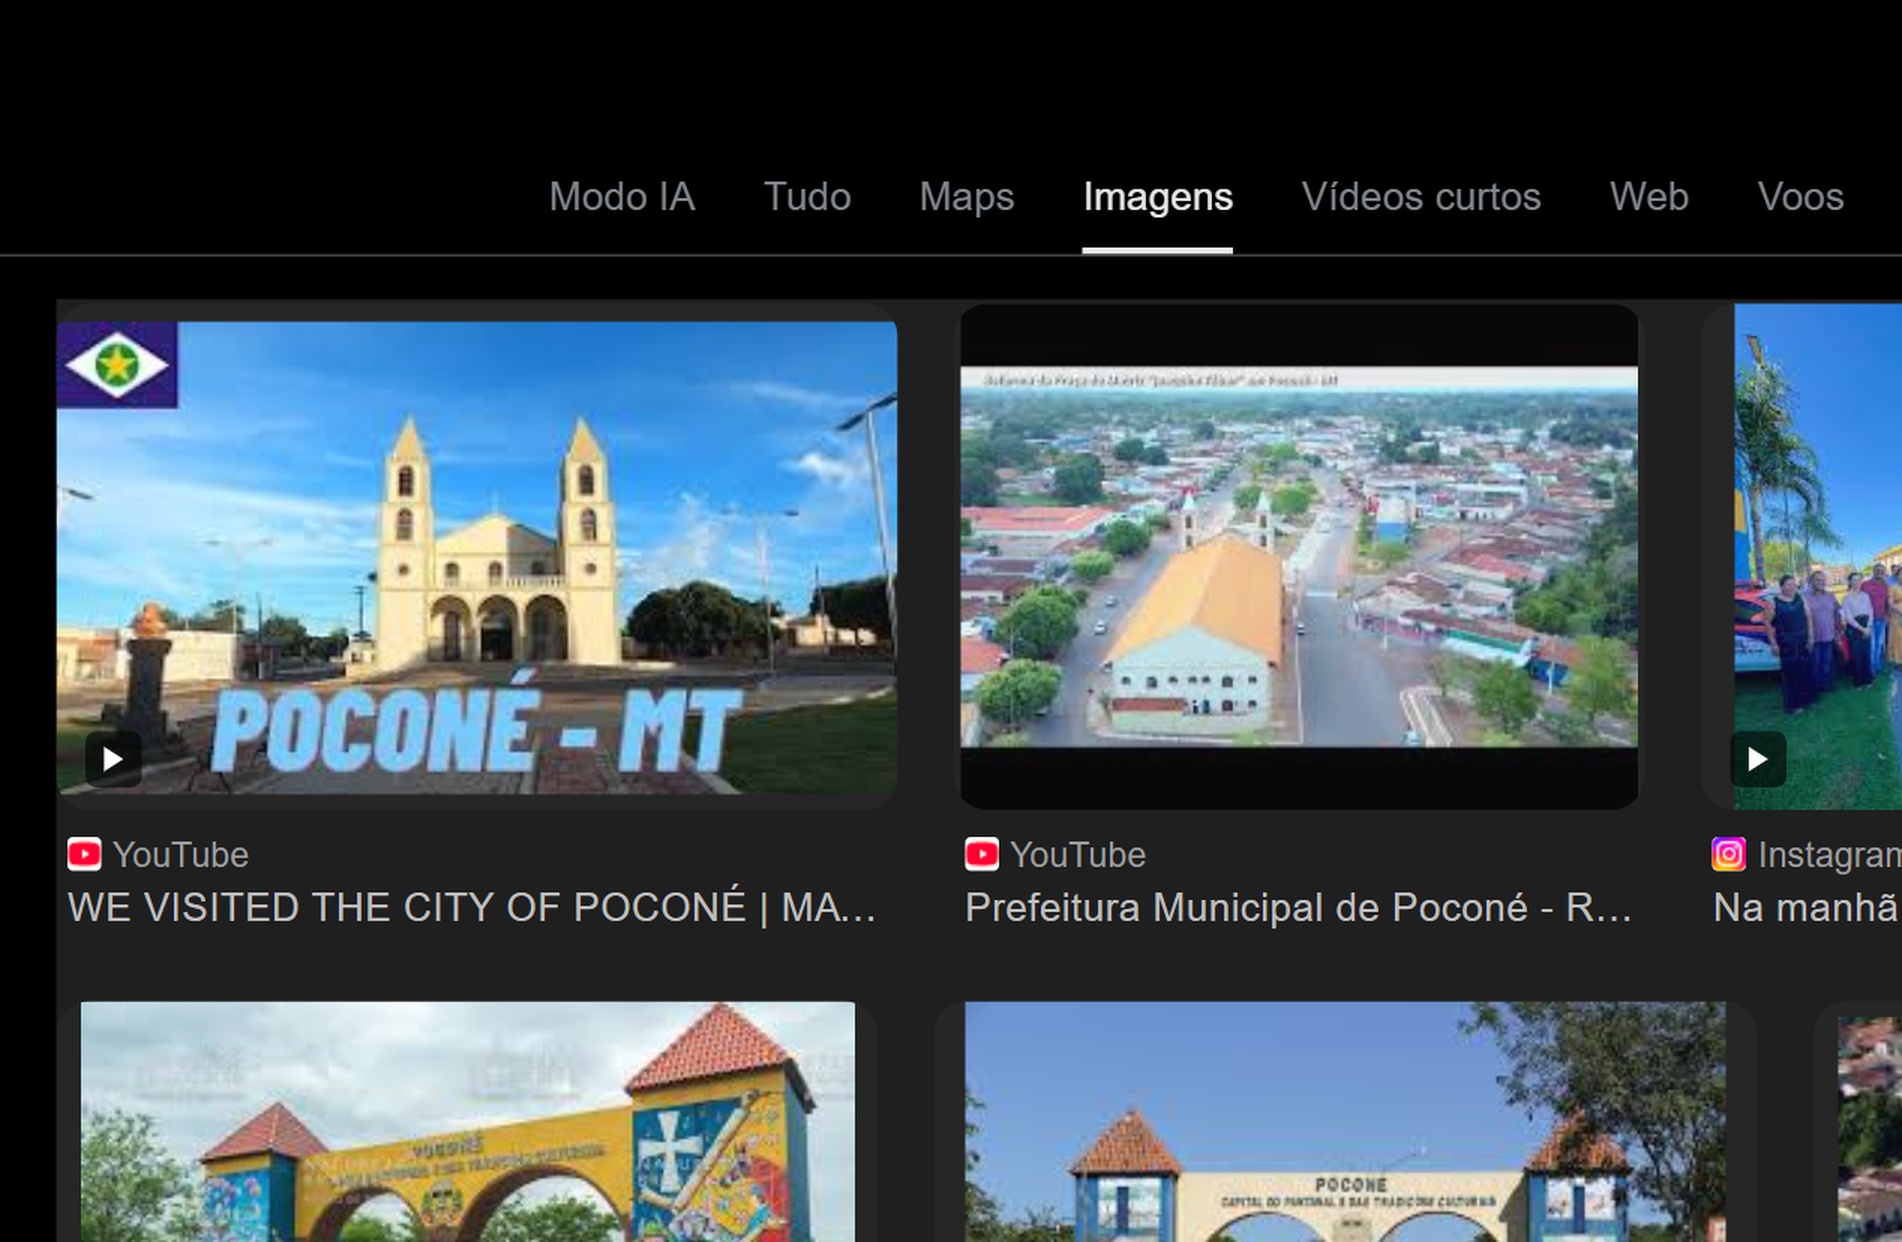Open 'Prefeitura Municipal de Poconé' title link

tap(1297, 908)
